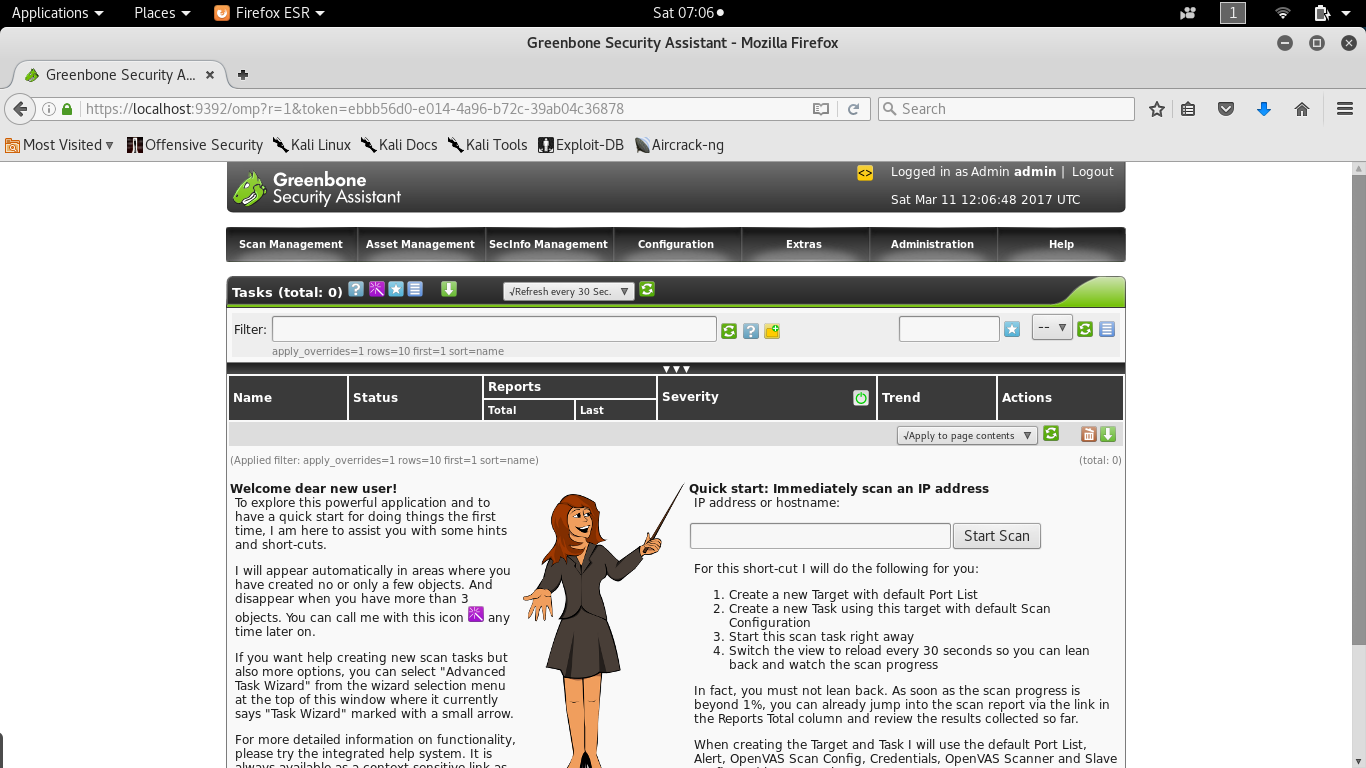This screenshot has width=1366, height=768.
Task: Open the "Refresh every 30 Sec." dropdown
Action: [568, 291]
